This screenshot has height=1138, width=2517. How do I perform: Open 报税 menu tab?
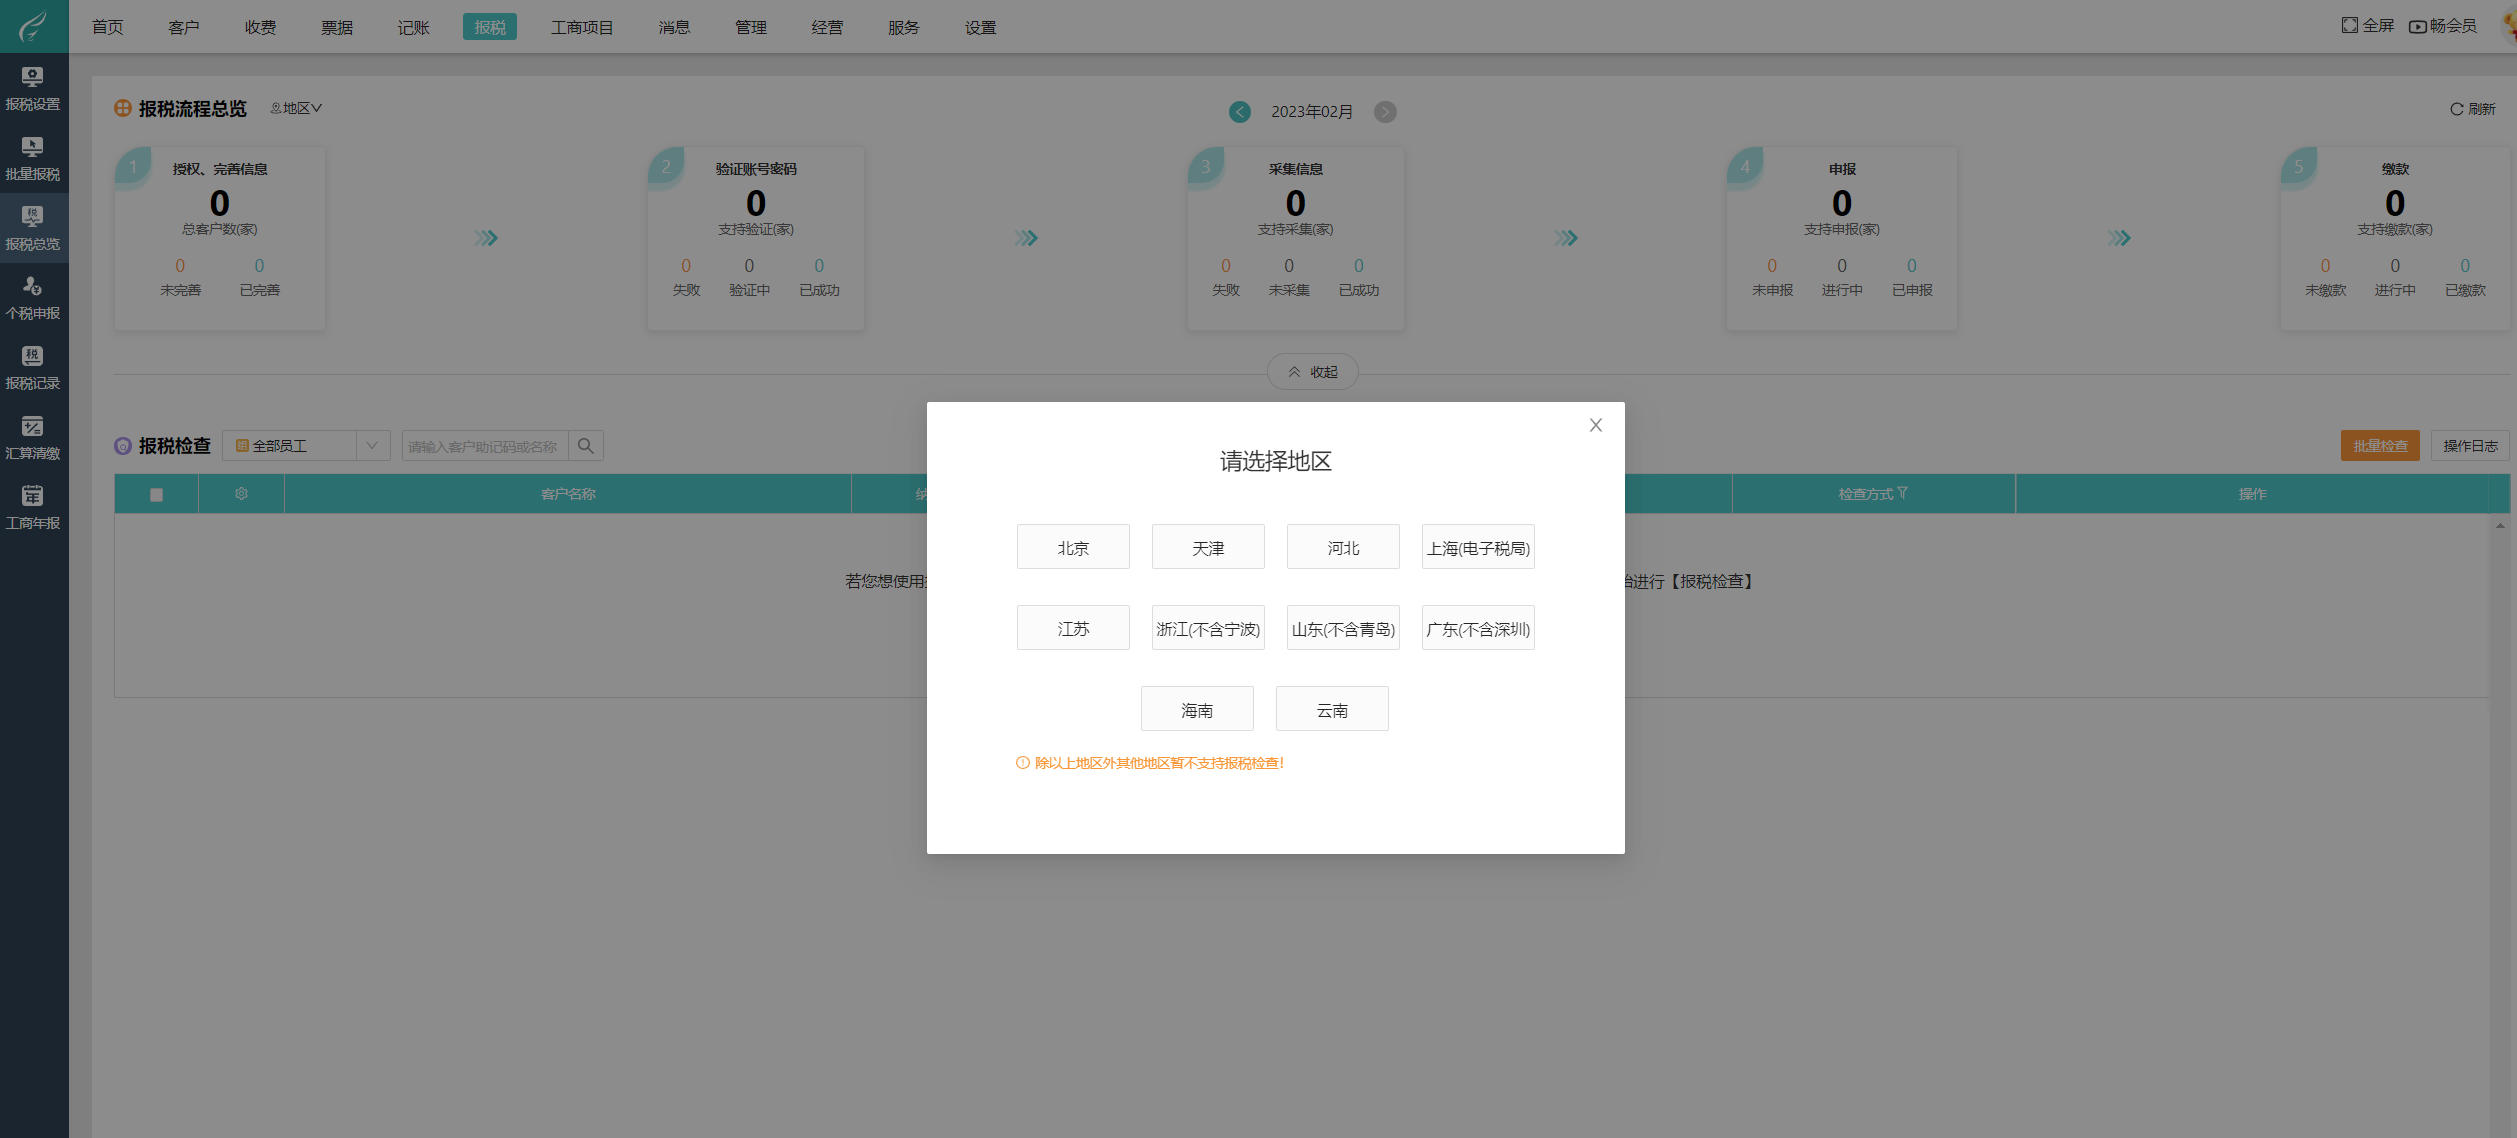[x=491, y=27]
